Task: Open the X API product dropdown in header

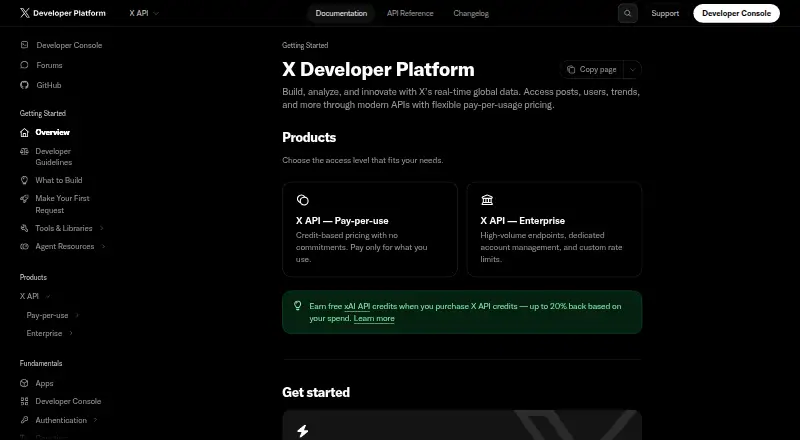Action: click(144, 13)
